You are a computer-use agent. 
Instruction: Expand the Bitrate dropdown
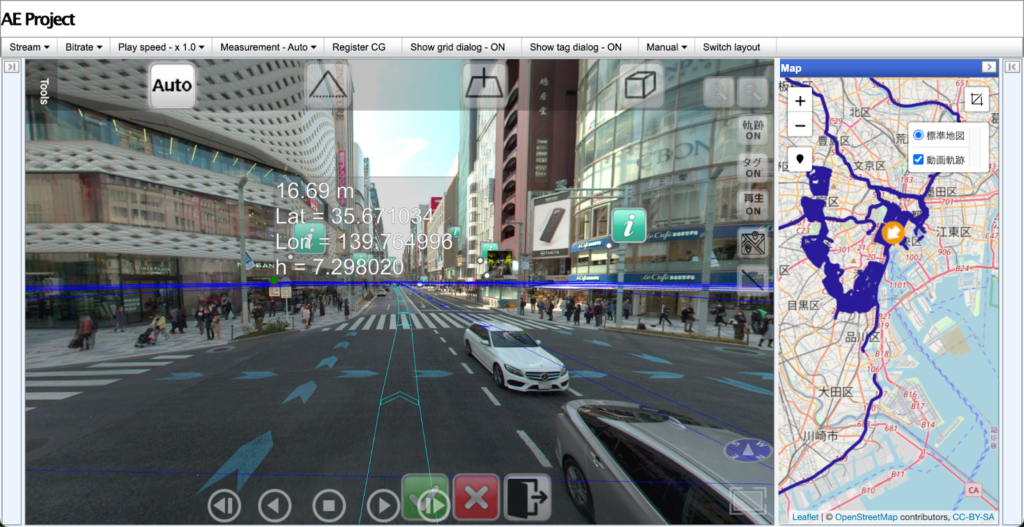84,47
